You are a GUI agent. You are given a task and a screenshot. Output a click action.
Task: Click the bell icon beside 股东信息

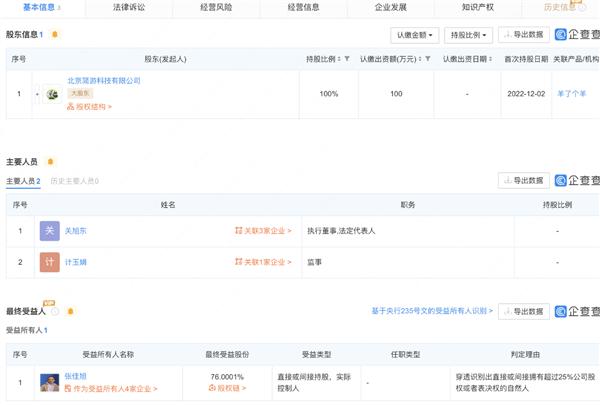point(55,35)
